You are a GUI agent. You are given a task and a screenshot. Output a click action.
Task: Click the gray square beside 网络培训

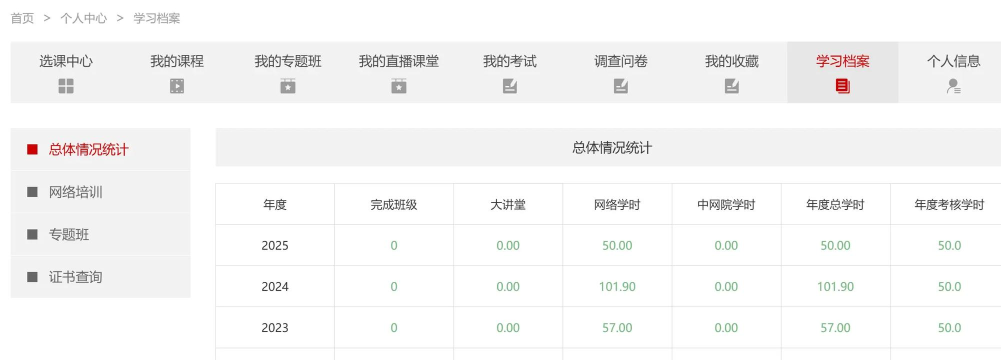[33, 192]
